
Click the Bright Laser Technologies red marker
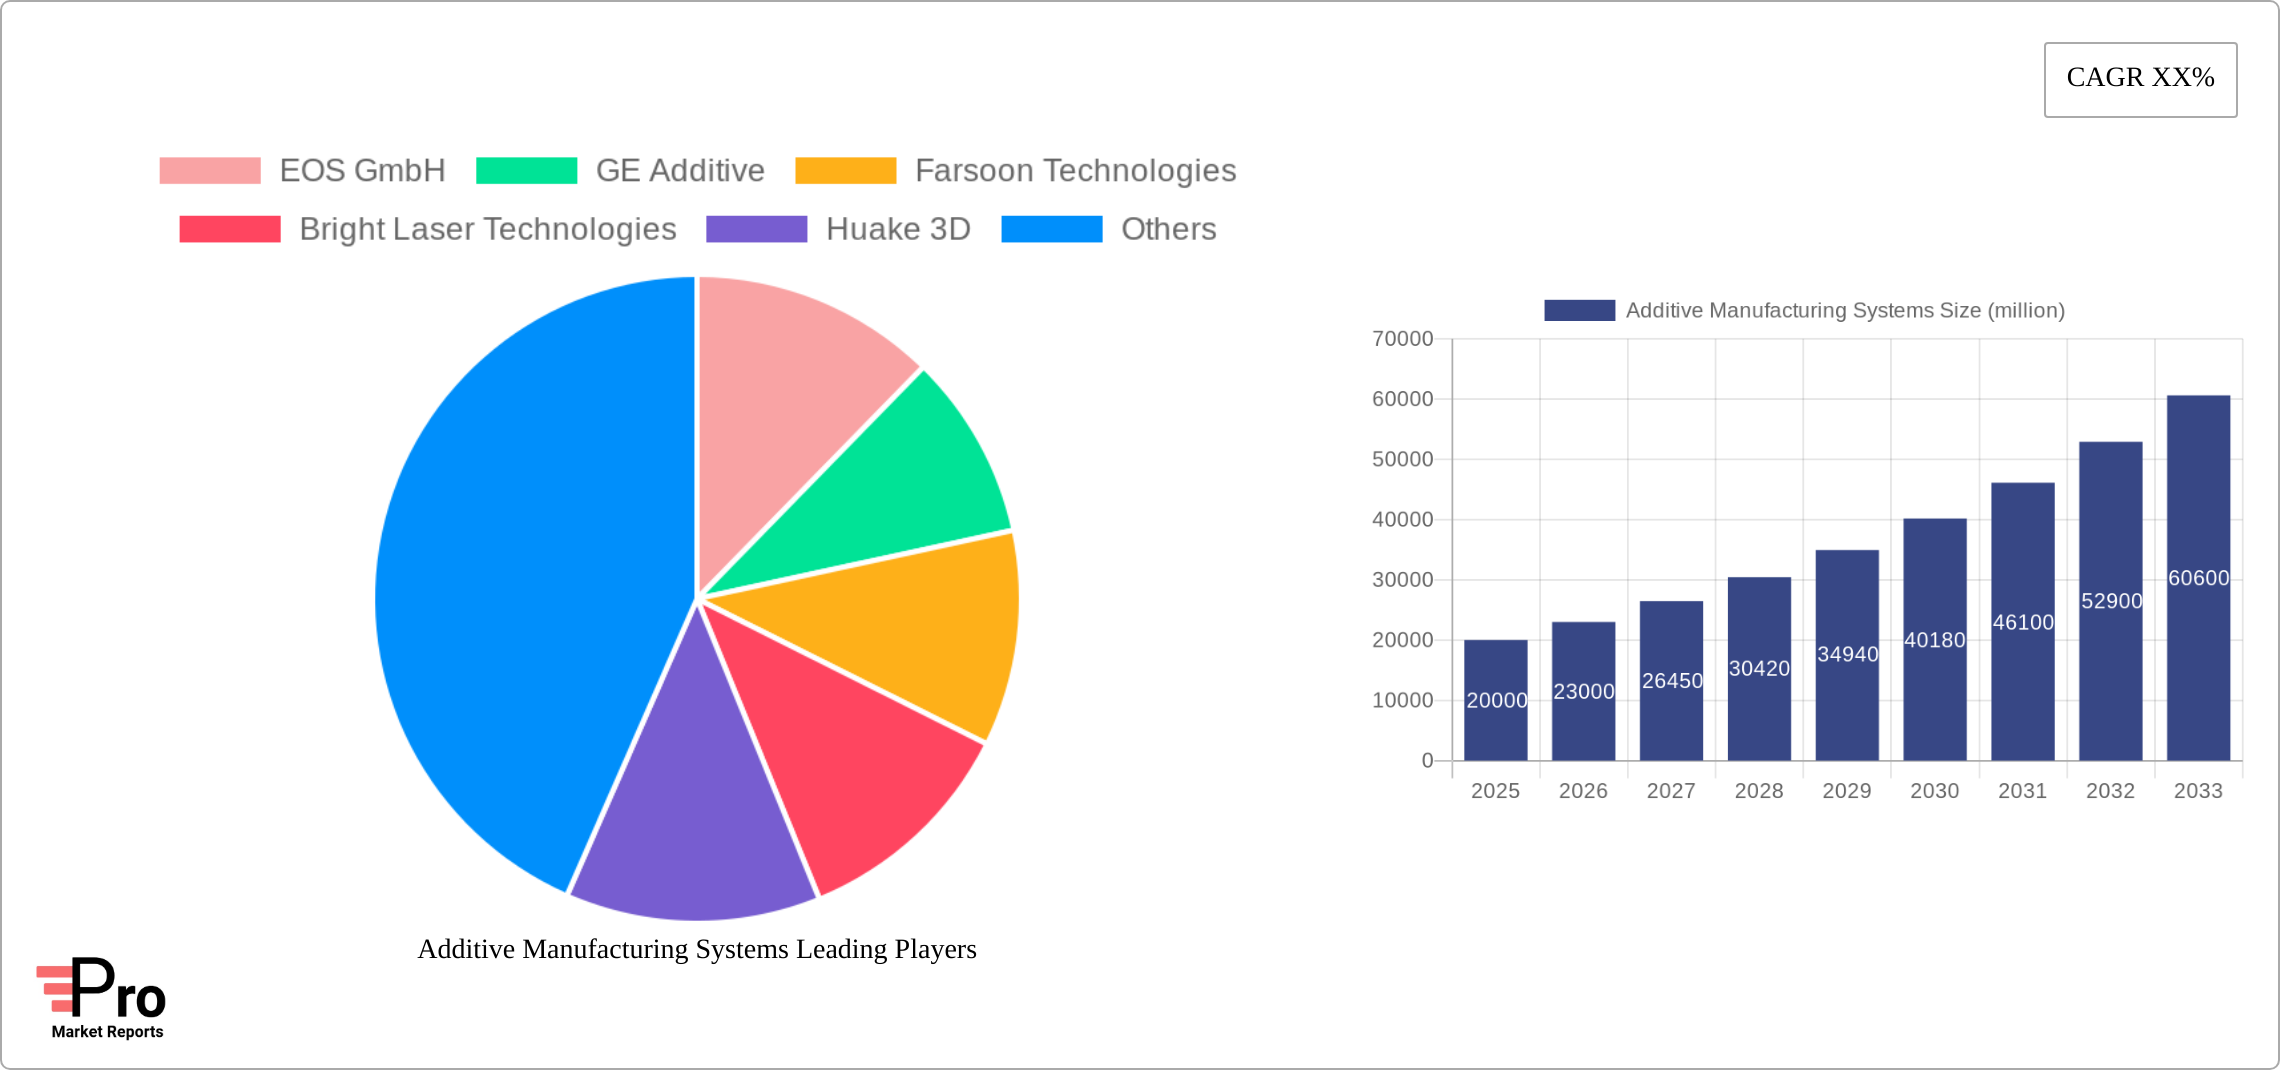(x=230, y=229)
